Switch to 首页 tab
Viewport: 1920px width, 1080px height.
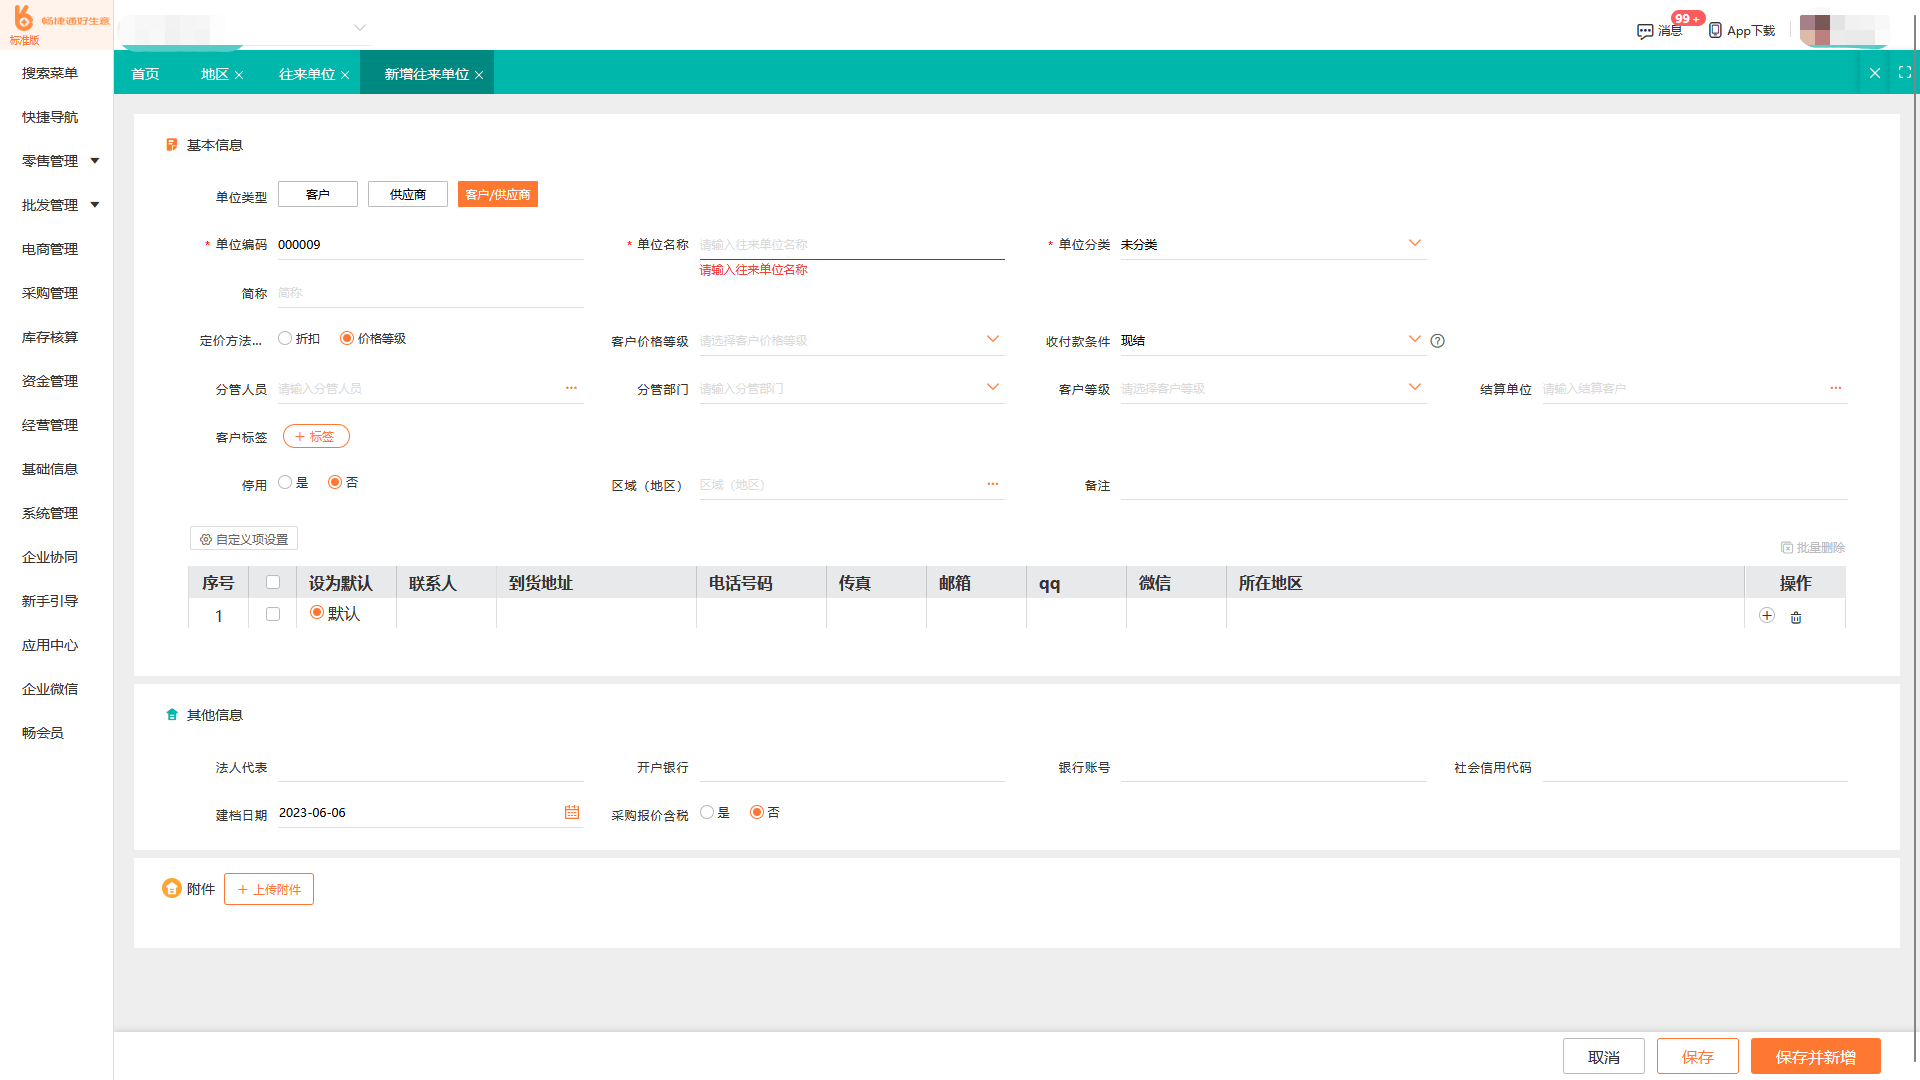[x=146, y=73]
